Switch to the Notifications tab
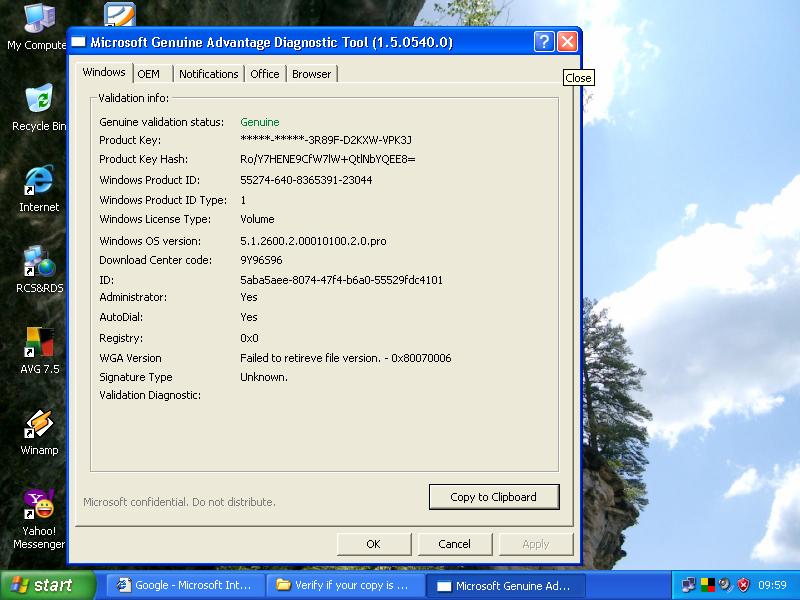Viewport: 800px width, 600px height. [208, 74]
